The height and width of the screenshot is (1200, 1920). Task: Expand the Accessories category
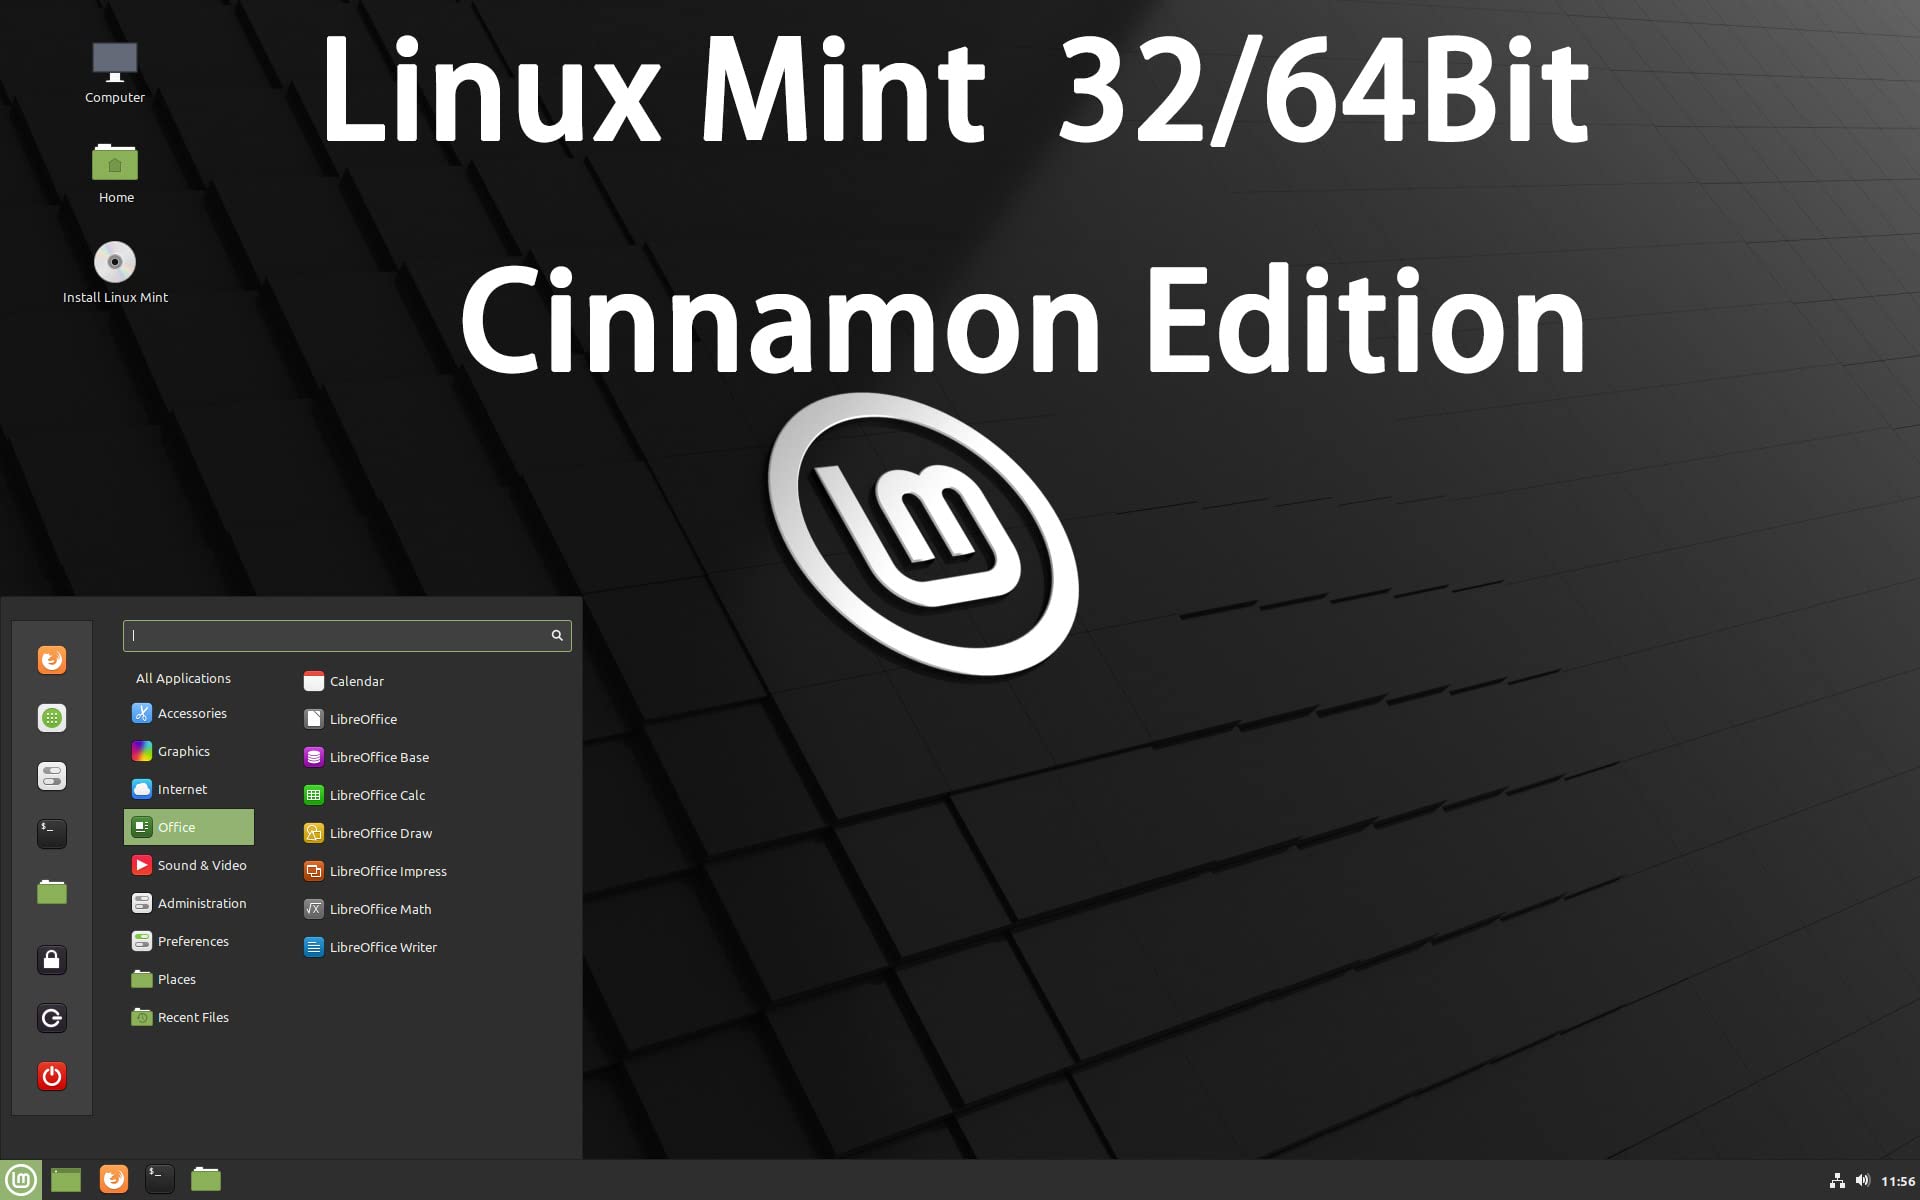[x=192, y=712]
